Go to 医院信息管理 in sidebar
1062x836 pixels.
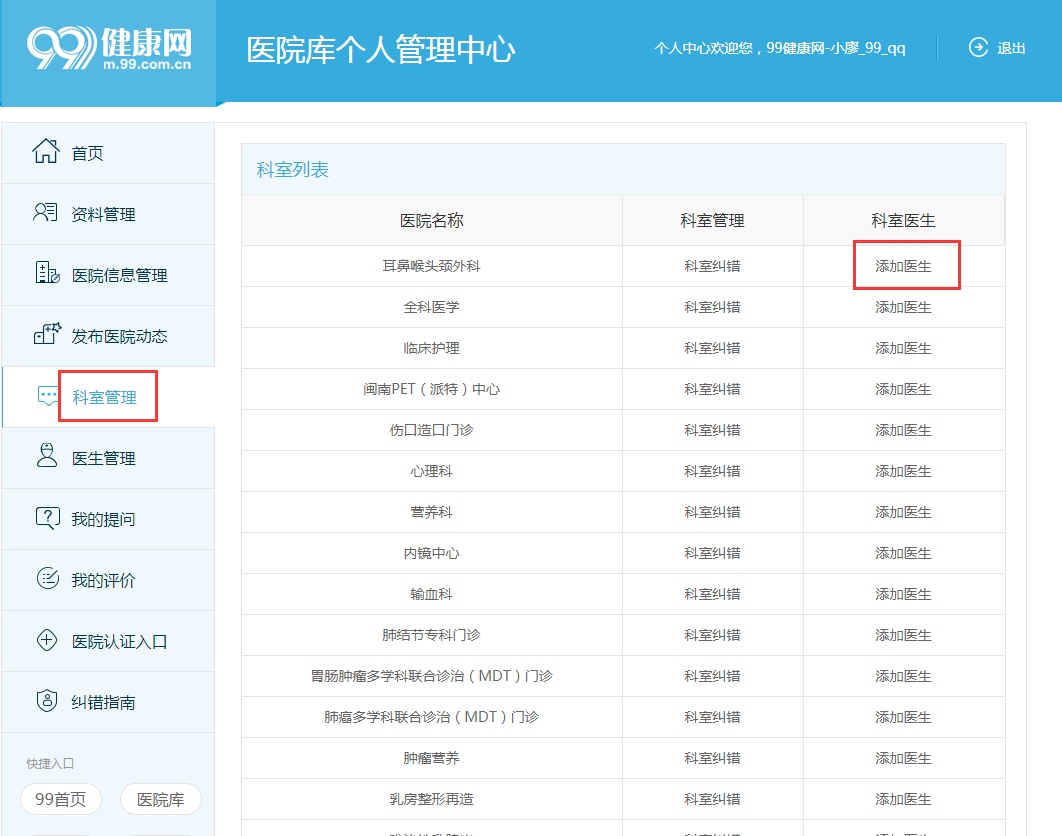(119, 275)
